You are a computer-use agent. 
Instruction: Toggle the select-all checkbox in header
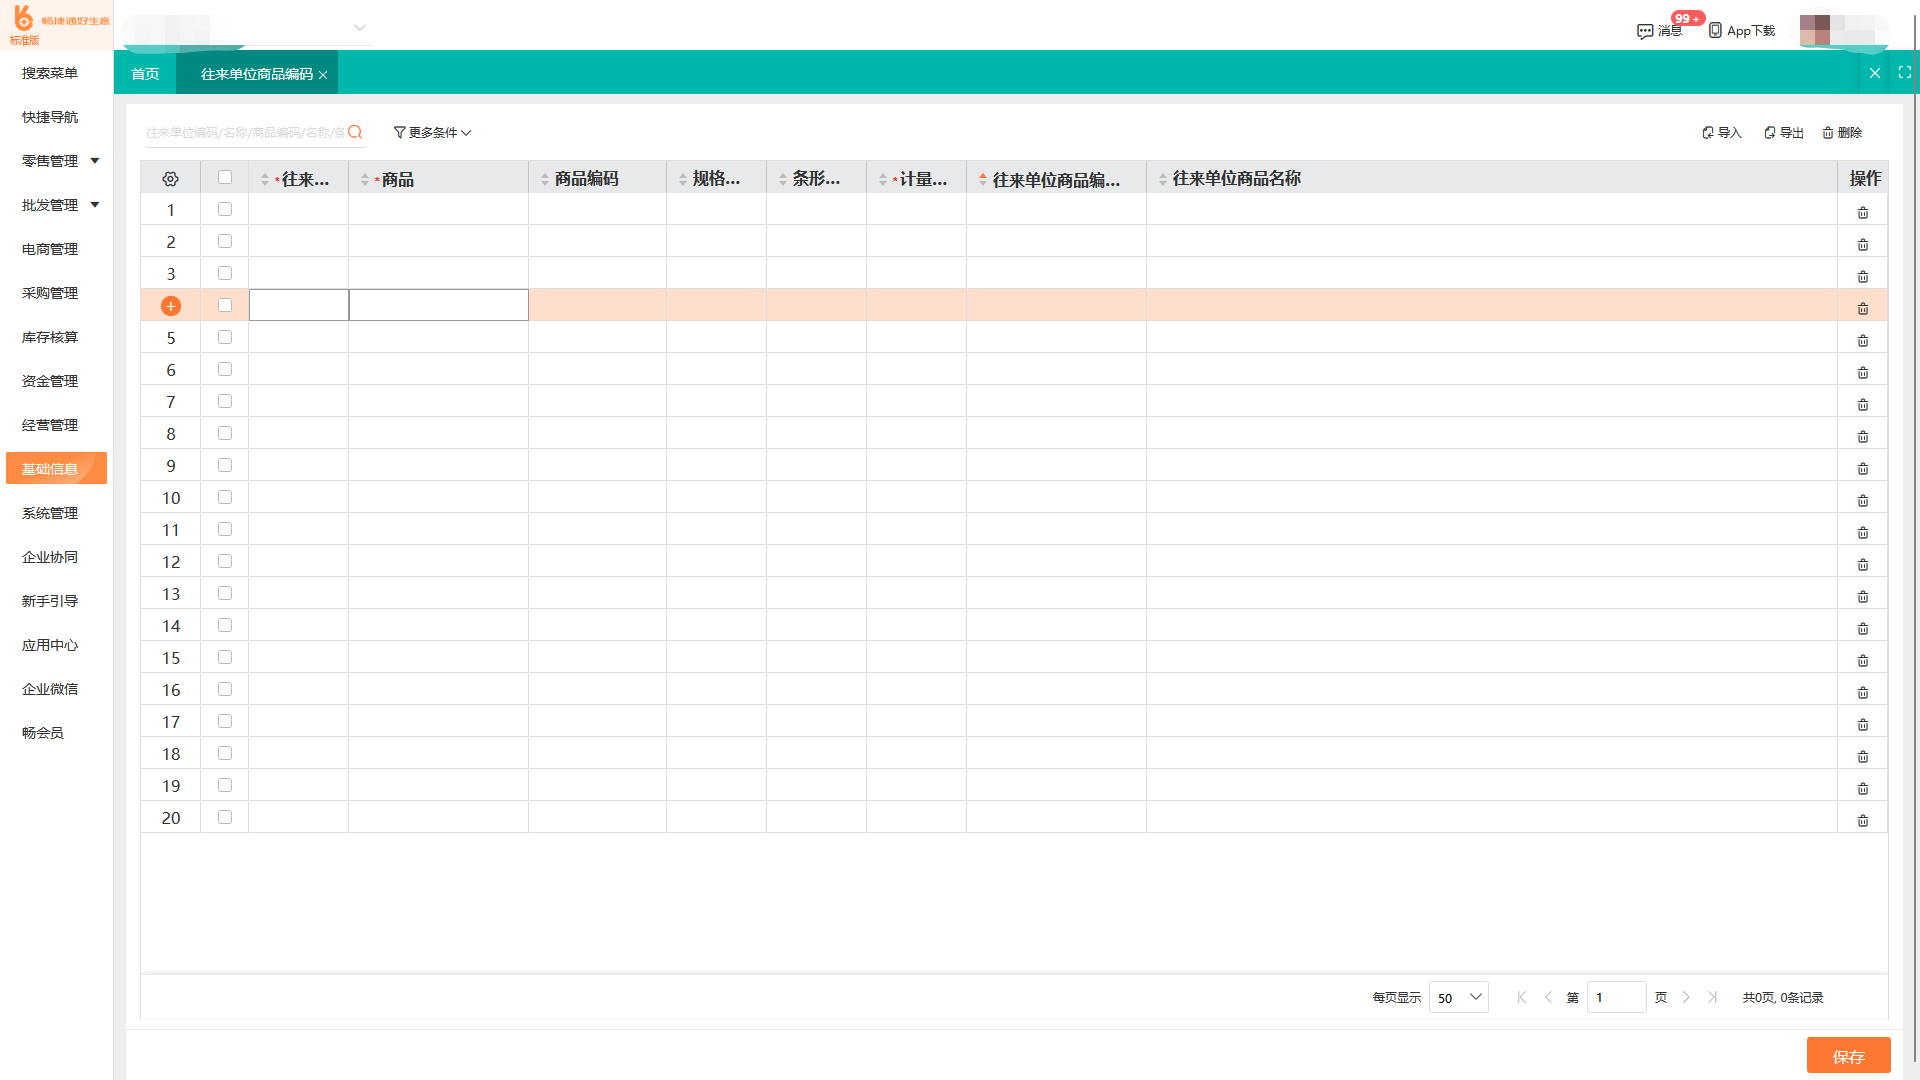(x=223, y=178)
